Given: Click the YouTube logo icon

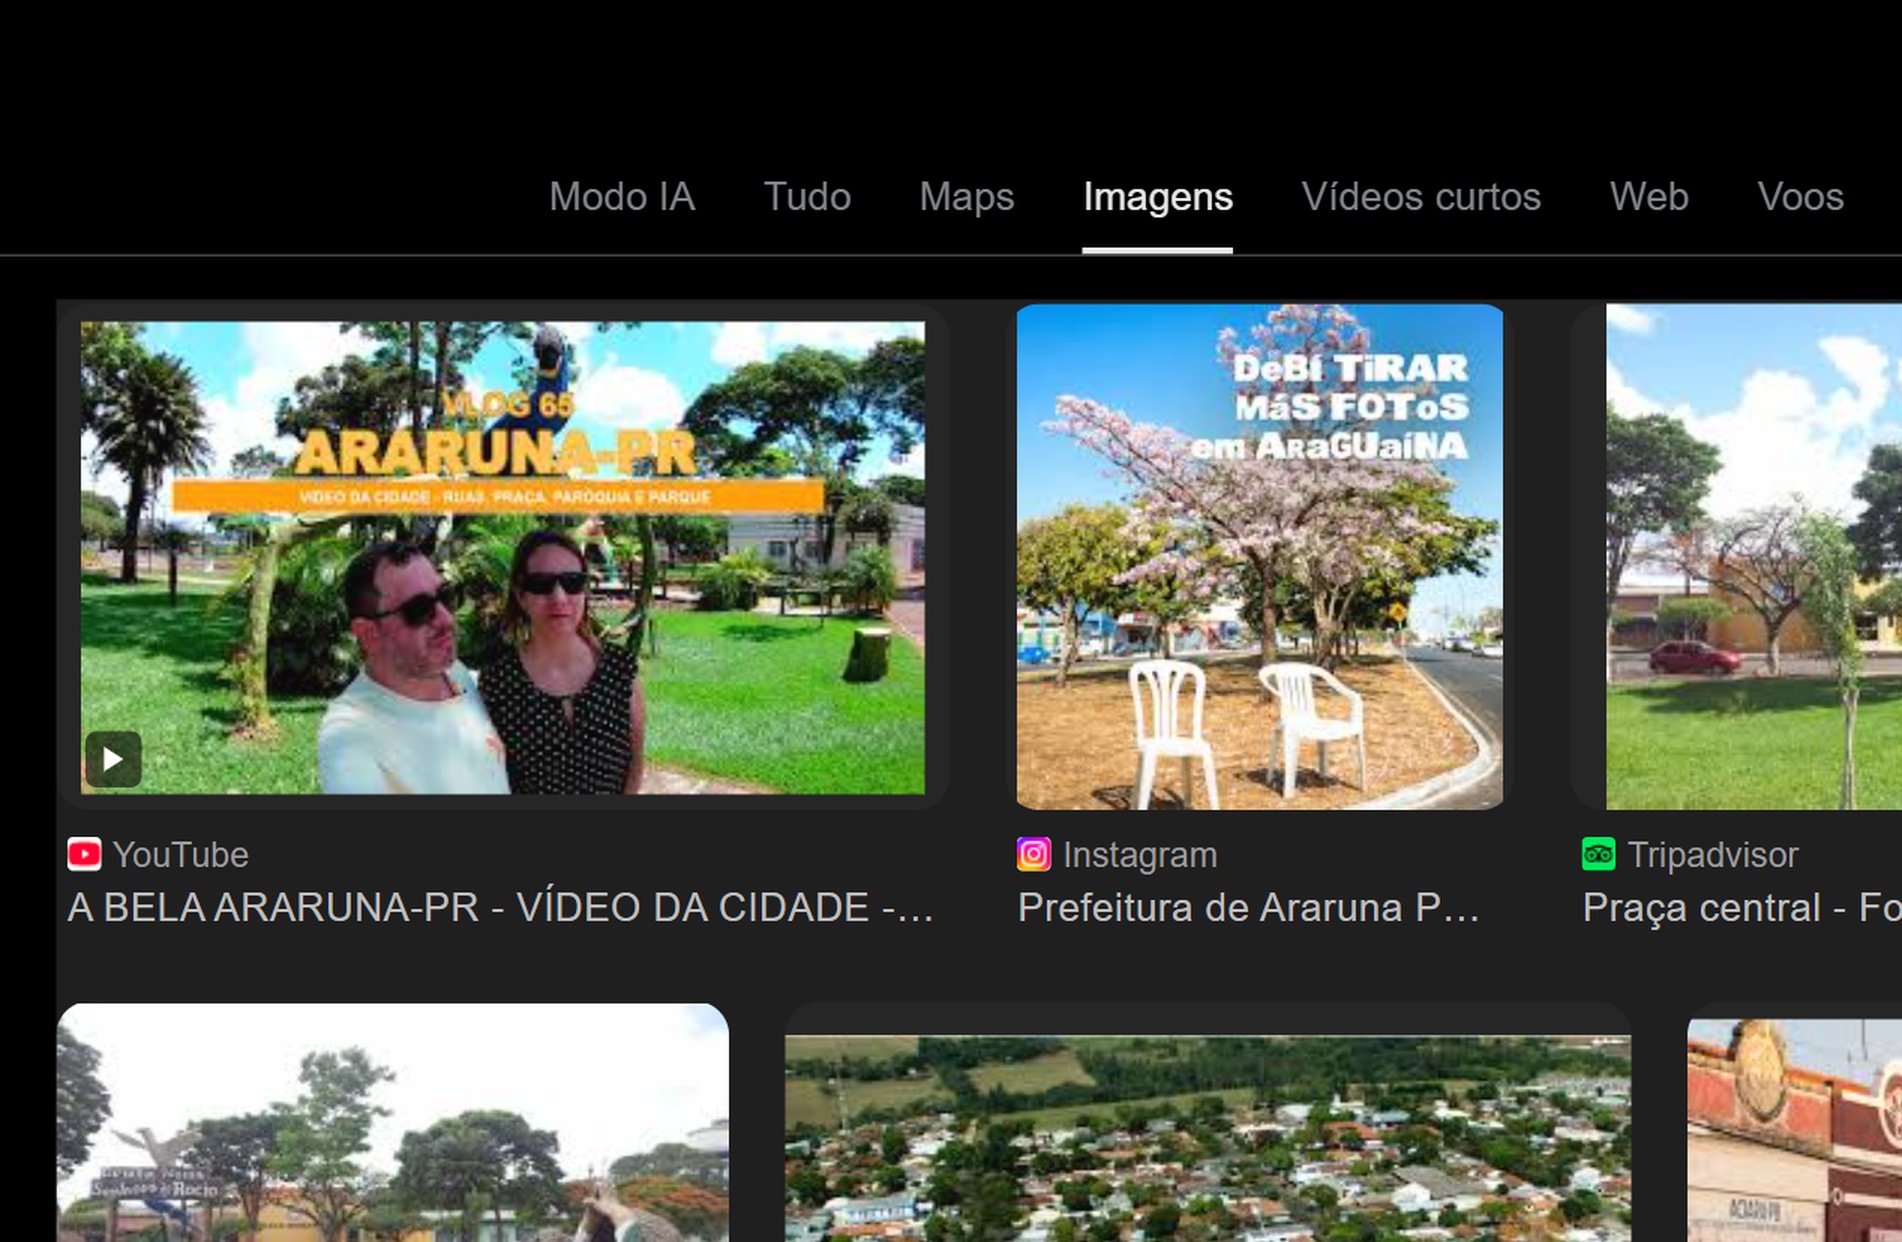Looking at the screenshot, I should pyautogui.click(x=84, y=854).
